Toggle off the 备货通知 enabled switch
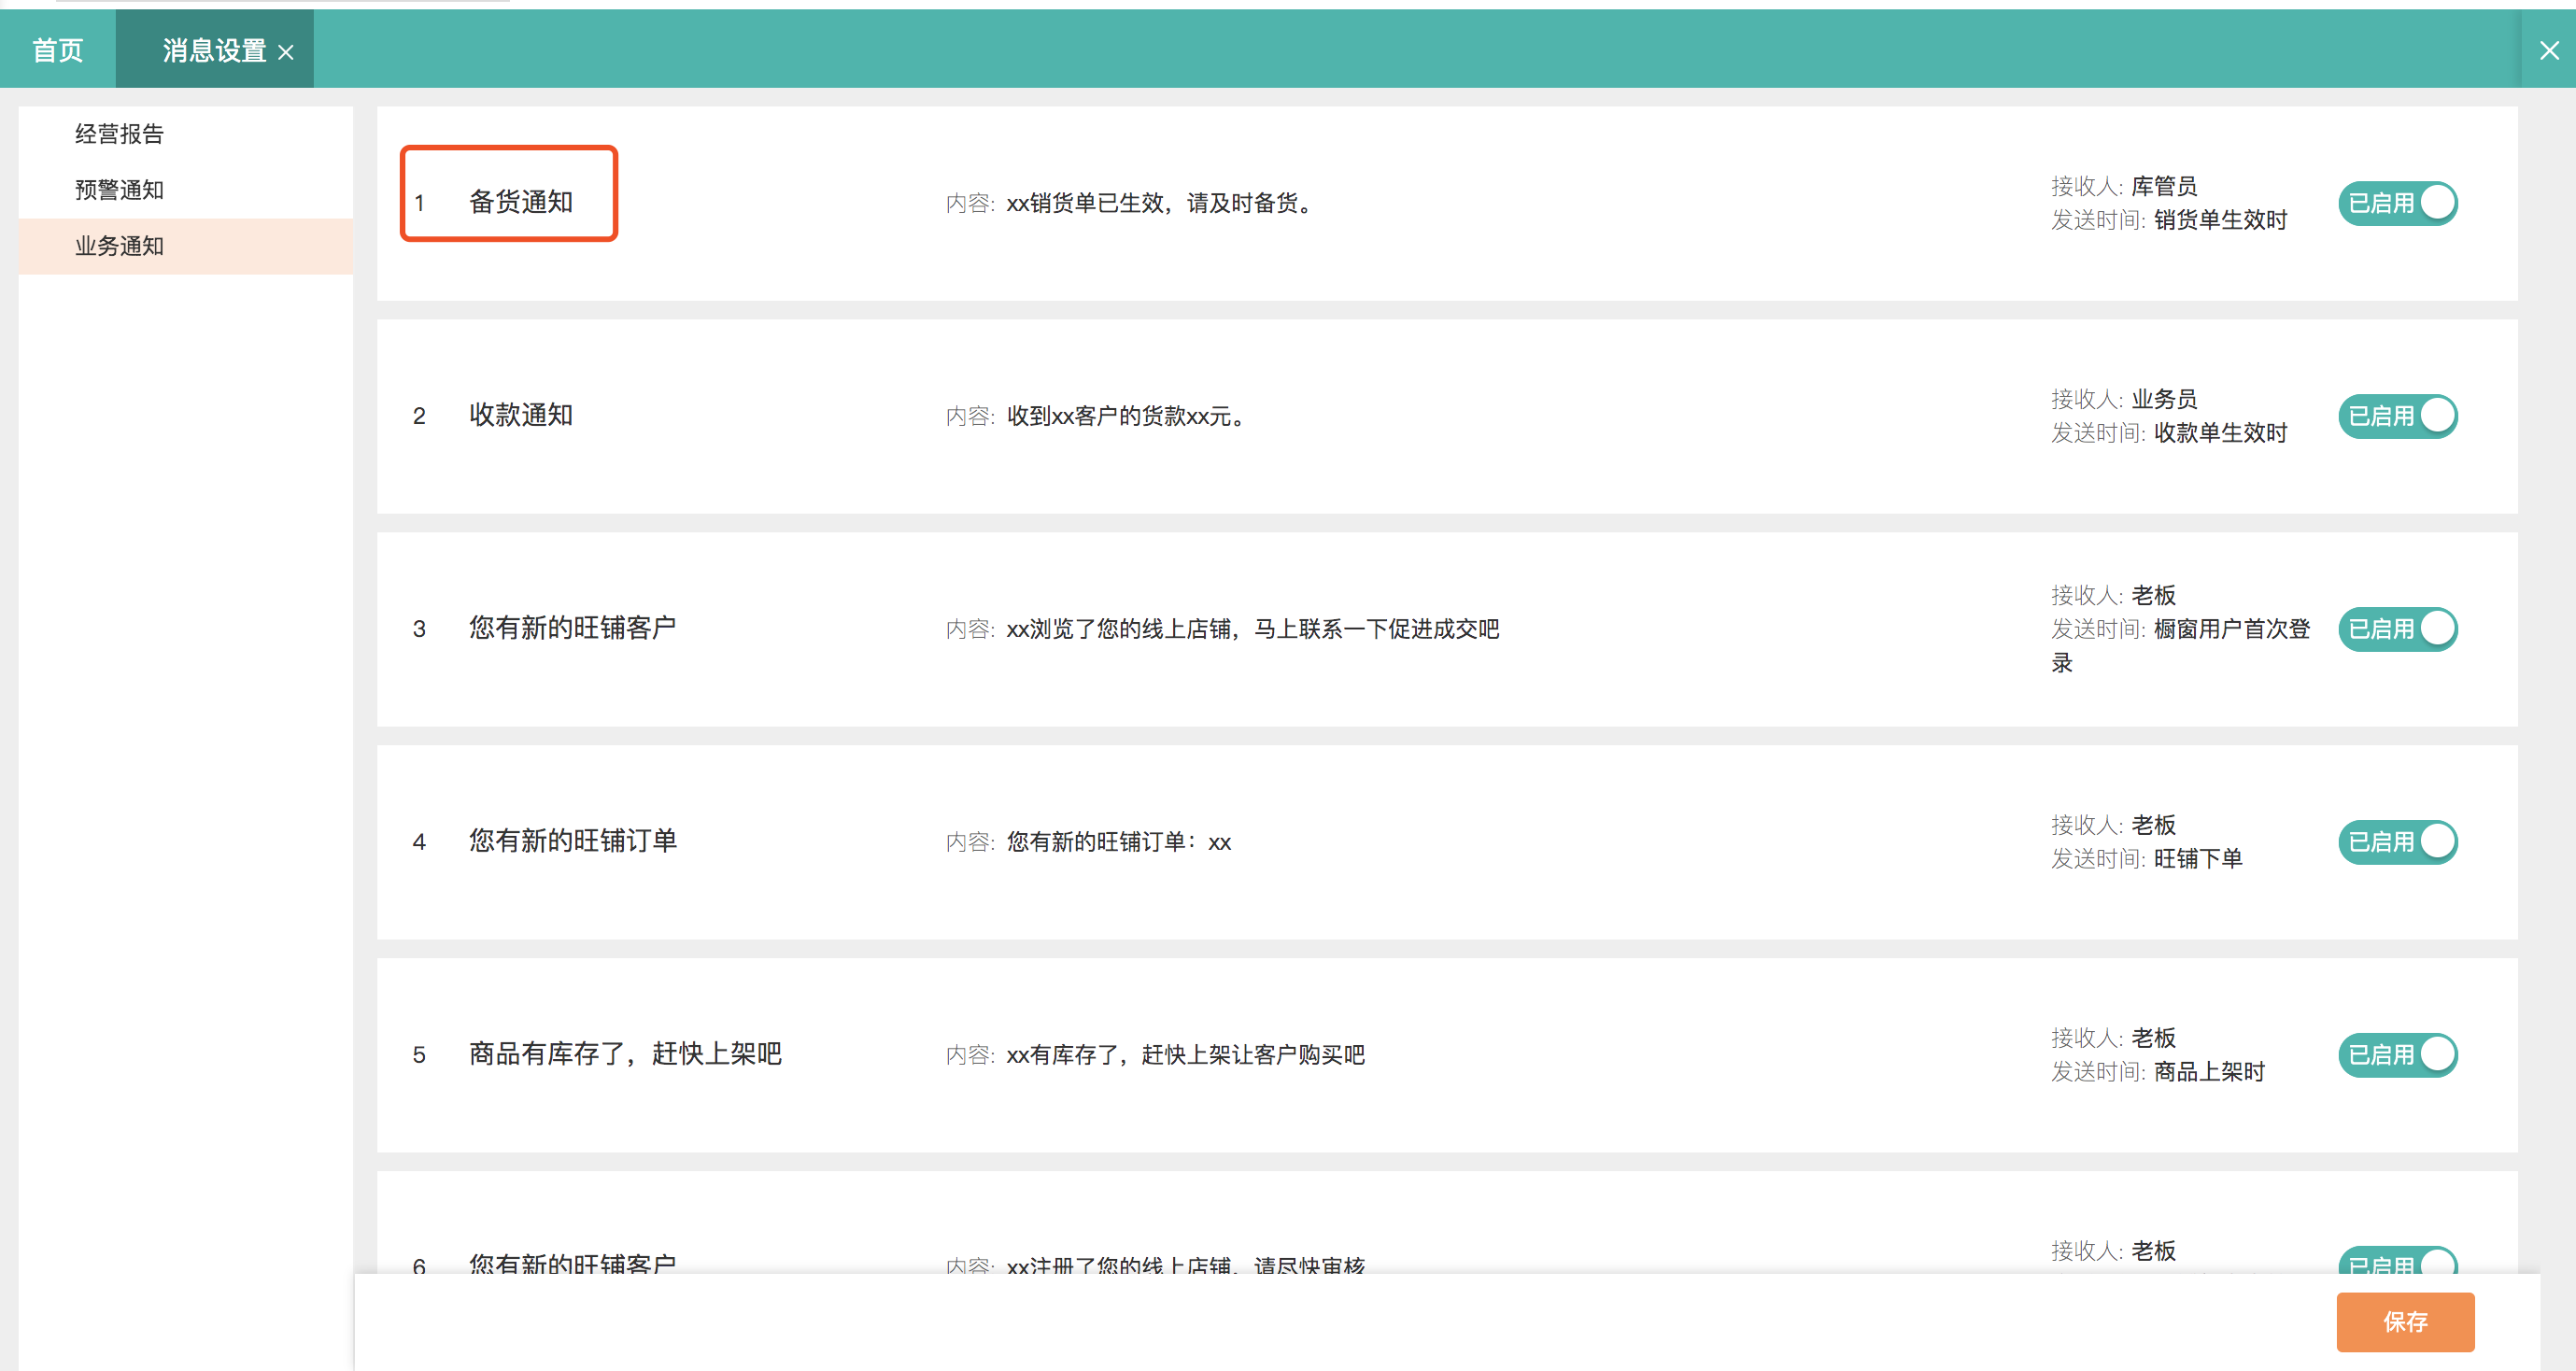The height and width of the screenshot is (1371, 2576). (x=2397, y=203)
